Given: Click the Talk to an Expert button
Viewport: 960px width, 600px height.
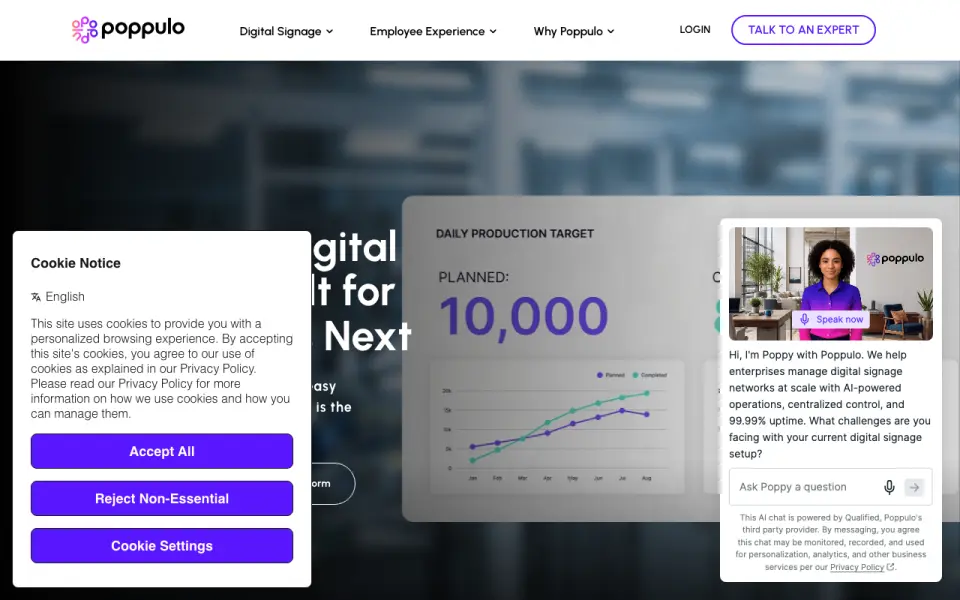Looking at the screenshot, I should (803, 30).
